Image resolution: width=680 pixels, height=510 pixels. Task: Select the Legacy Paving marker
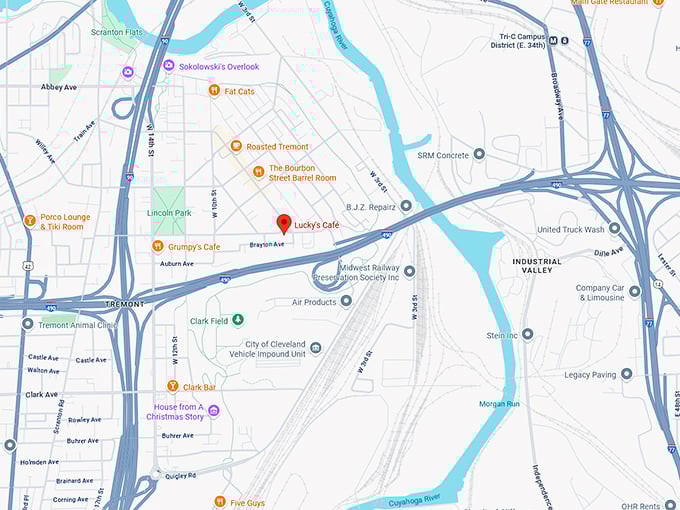click(x=626, y=373)
